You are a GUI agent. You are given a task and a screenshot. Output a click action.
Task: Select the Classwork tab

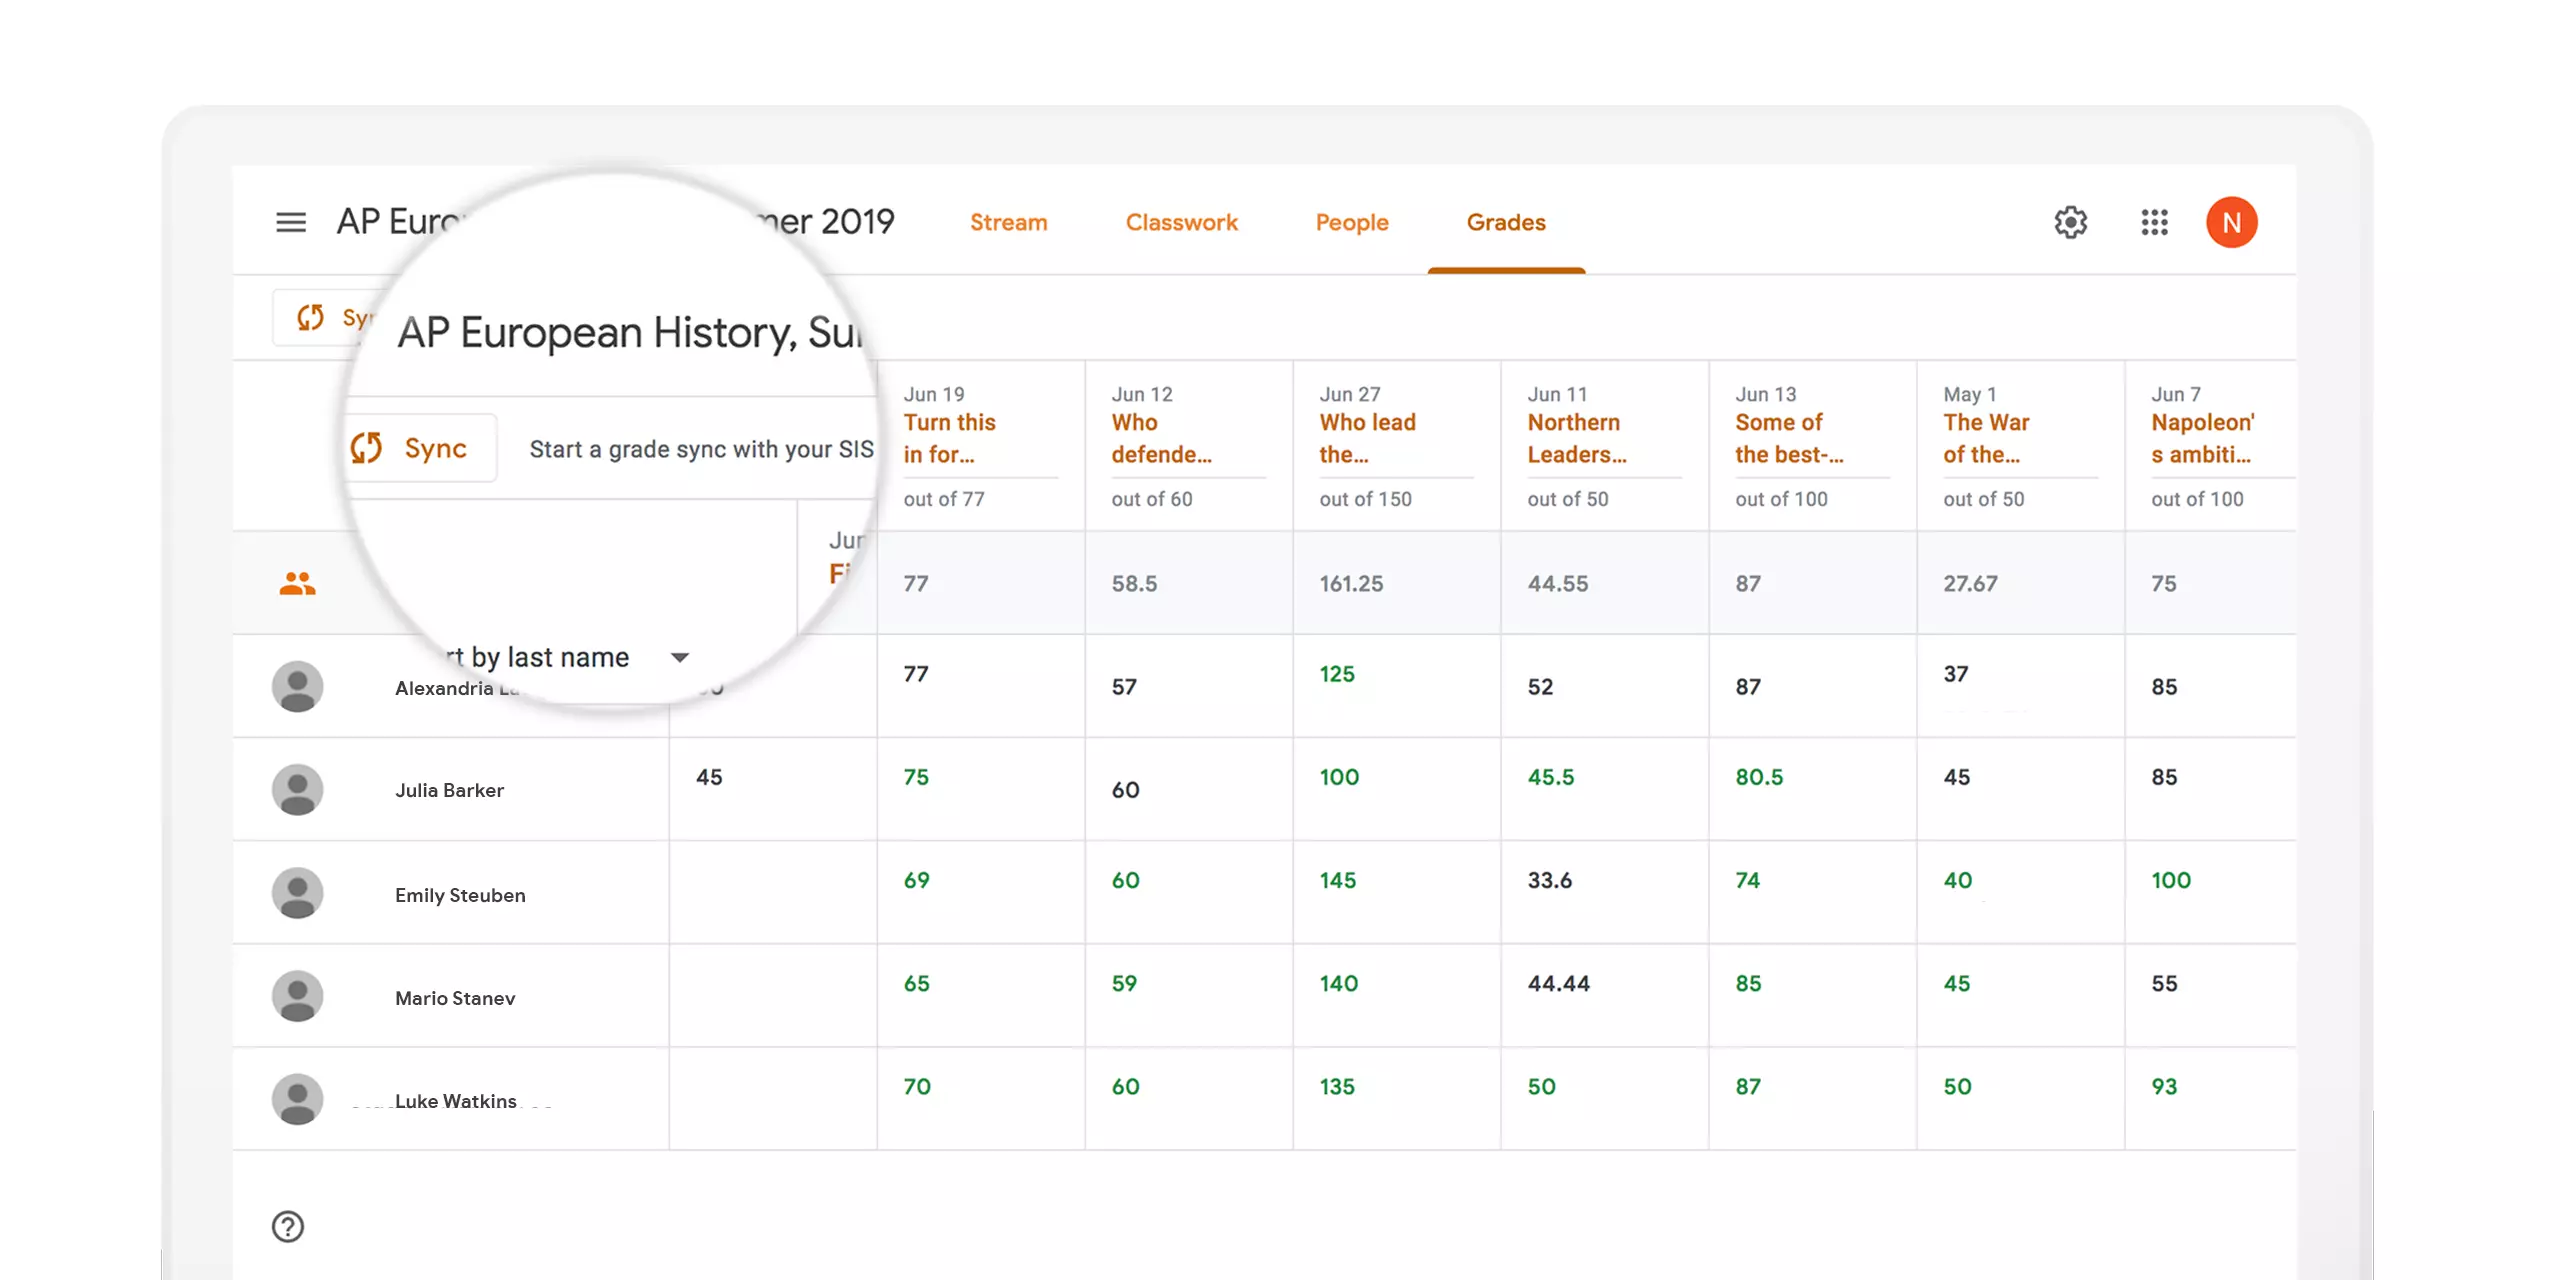coord(1180,222)
